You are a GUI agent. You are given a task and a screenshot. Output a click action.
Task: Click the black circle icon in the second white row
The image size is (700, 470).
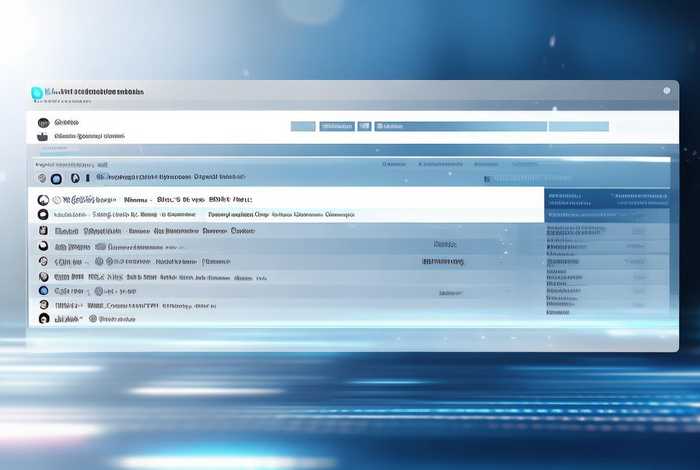[42, 214]
